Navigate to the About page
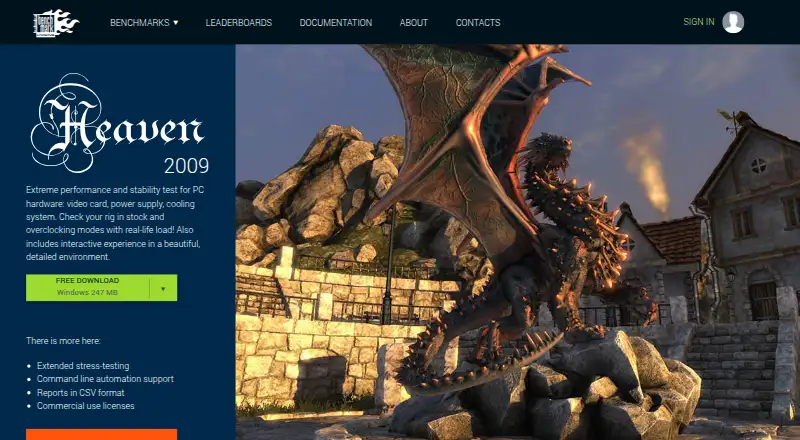This screenshot has height=440, width=800. (x=414, y=22)
